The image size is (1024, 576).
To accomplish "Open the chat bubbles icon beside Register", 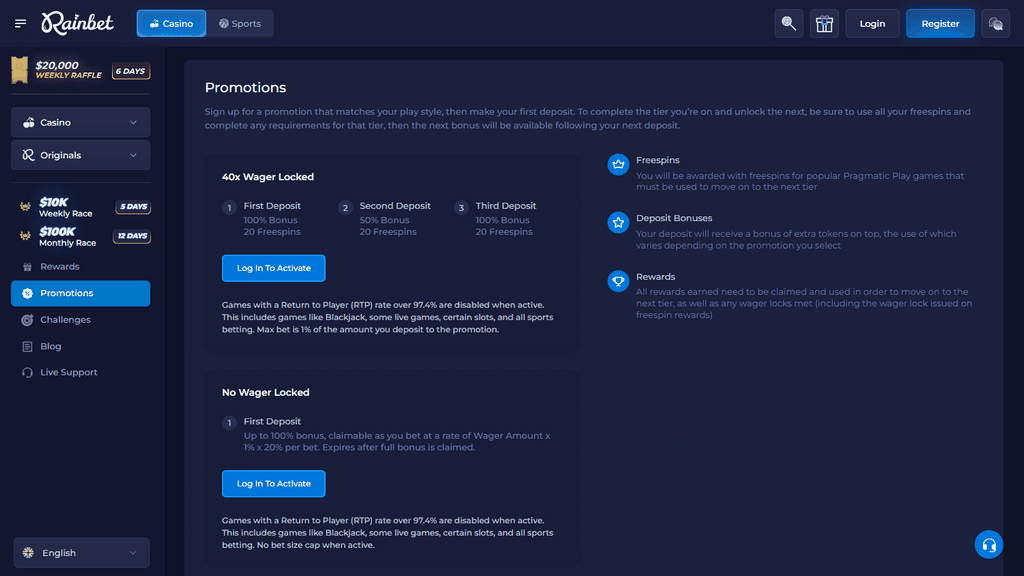I will [x=996, y=22].
